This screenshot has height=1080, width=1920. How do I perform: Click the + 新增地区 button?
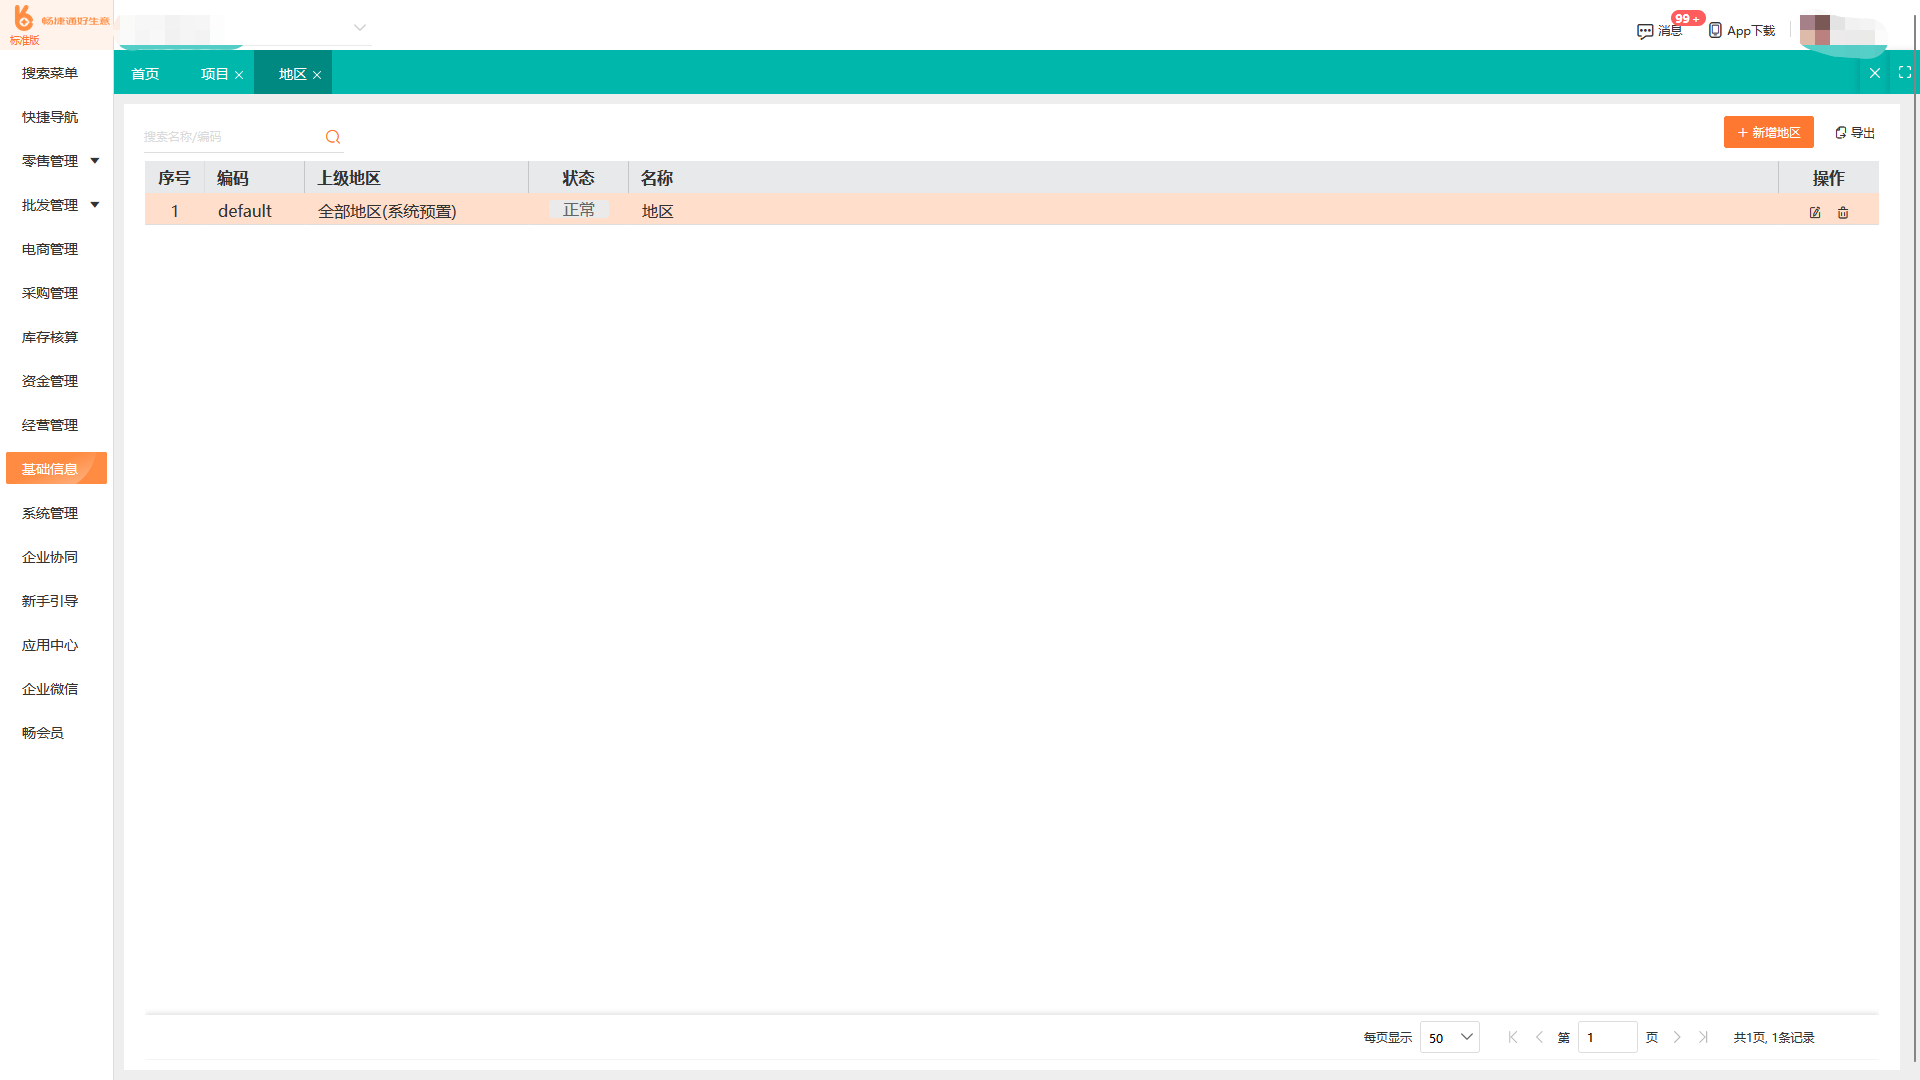pos(1768,132)
